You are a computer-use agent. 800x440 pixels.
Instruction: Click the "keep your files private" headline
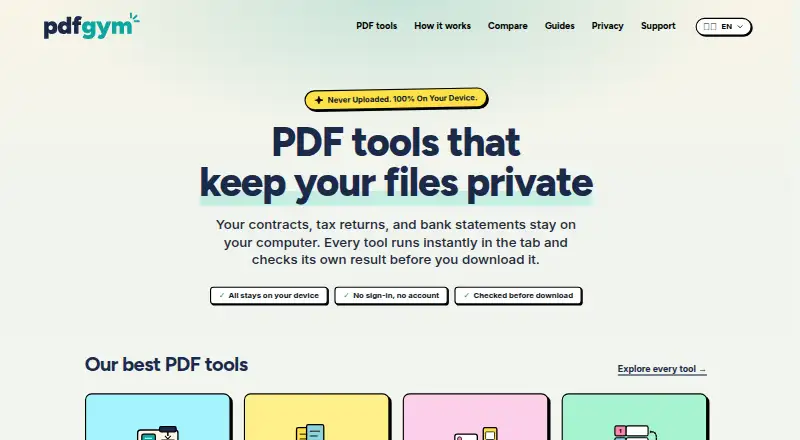click(396, 183)
